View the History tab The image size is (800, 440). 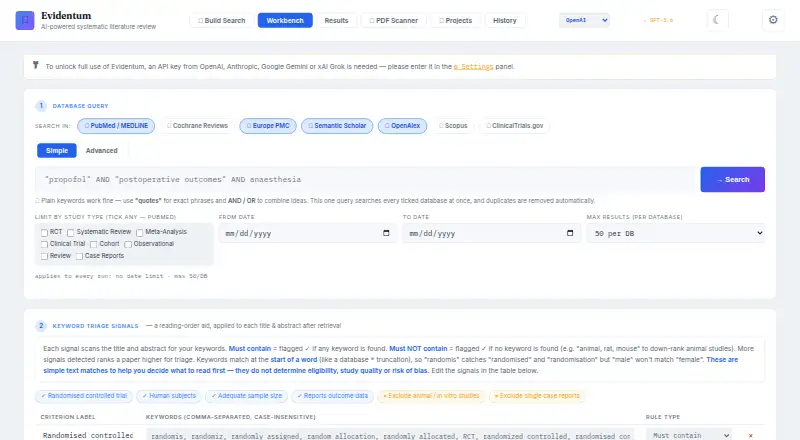505,20
